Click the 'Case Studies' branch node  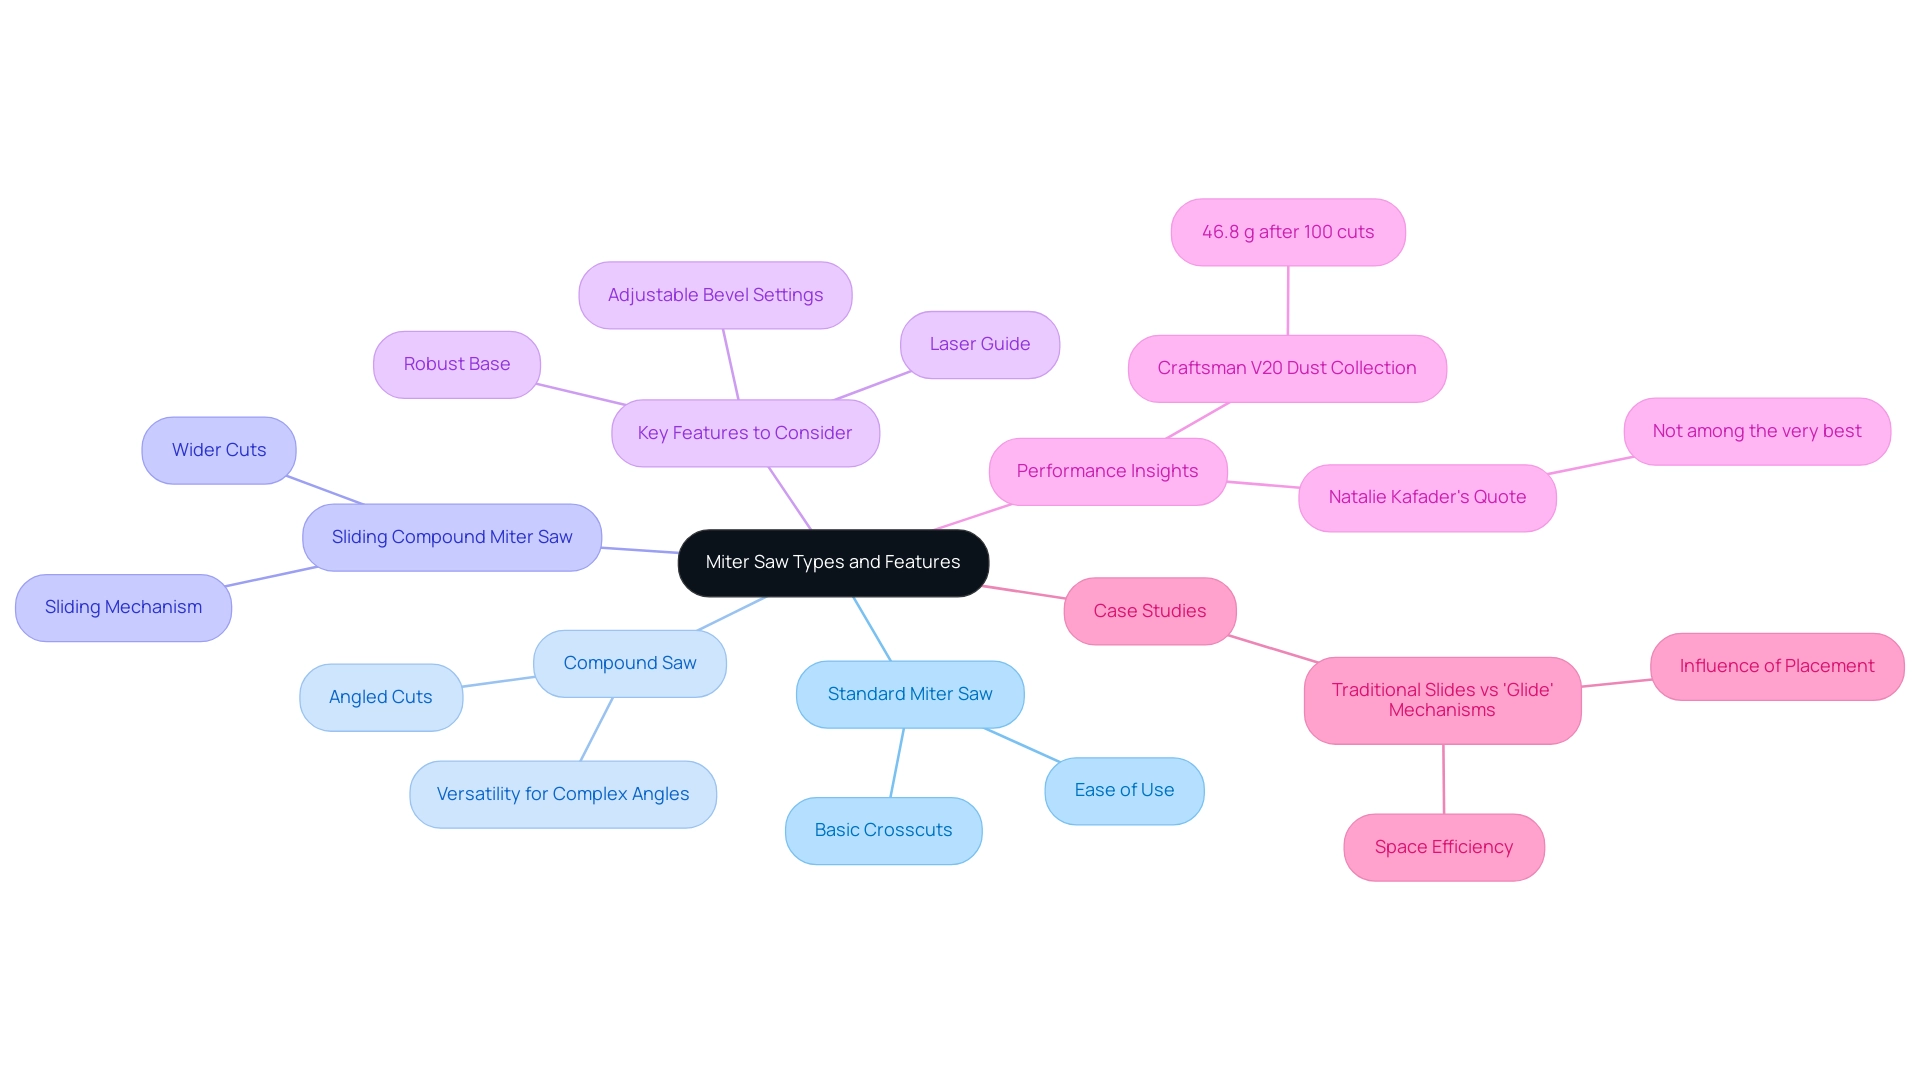[1149, 608]
